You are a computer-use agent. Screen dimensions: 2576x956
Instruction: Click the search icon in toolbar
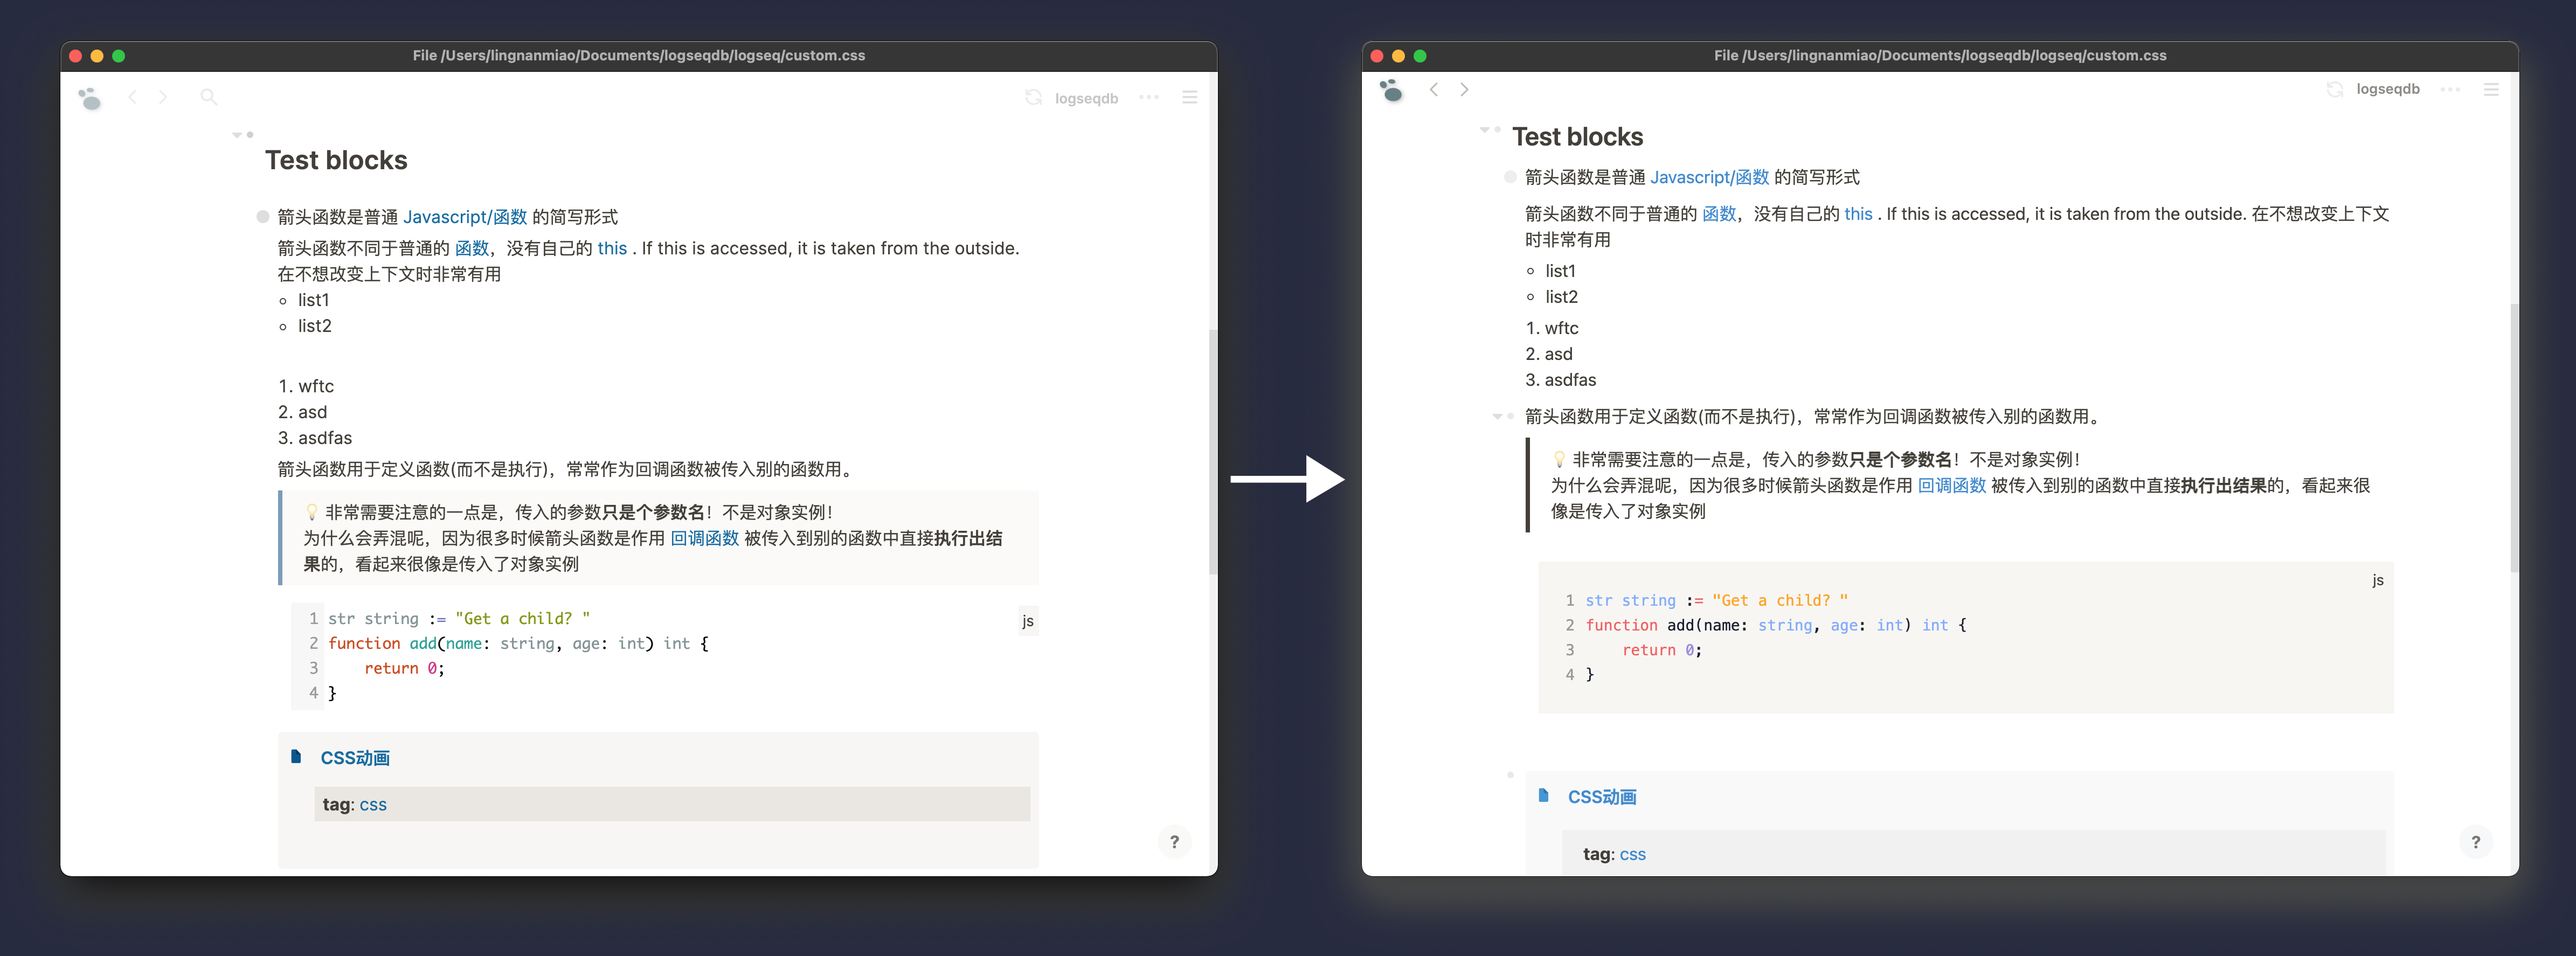[x=210, y=95]
